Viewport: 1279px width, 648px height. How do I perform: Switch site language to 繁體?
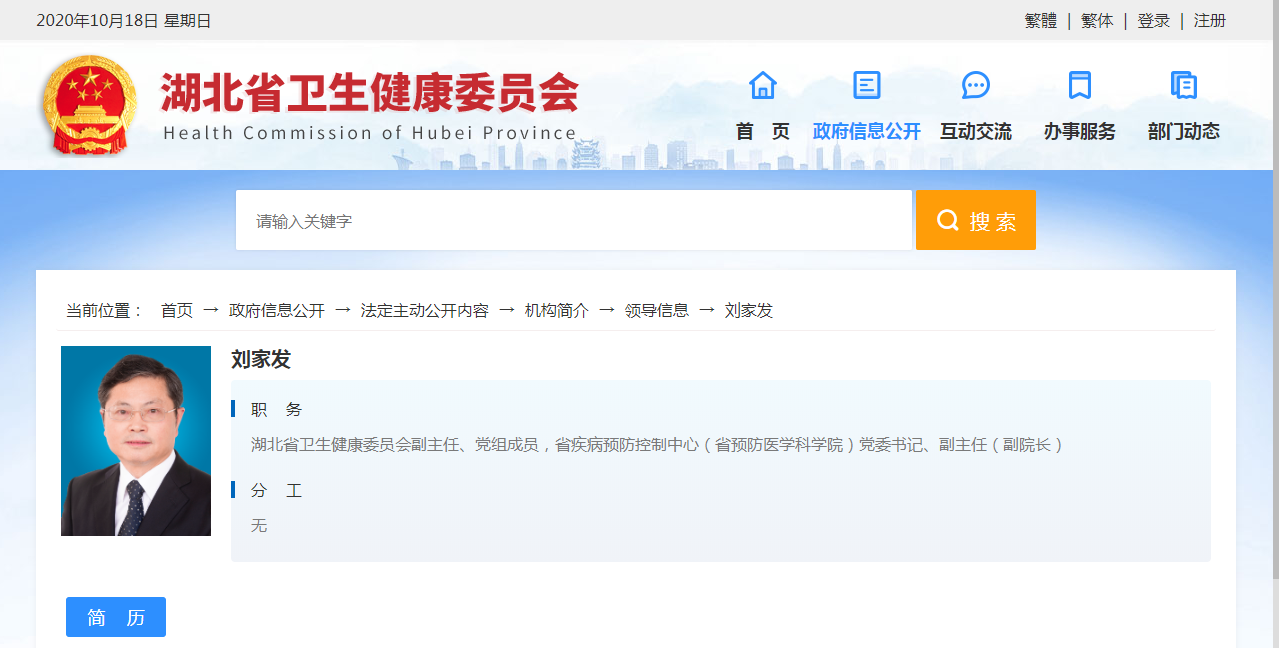coord(1040,20)
